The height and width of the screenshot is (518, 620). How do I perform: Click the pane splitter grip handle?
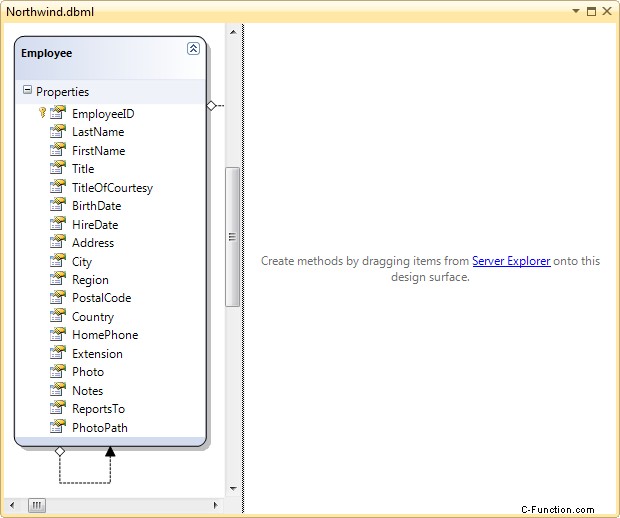coord(232,237)
